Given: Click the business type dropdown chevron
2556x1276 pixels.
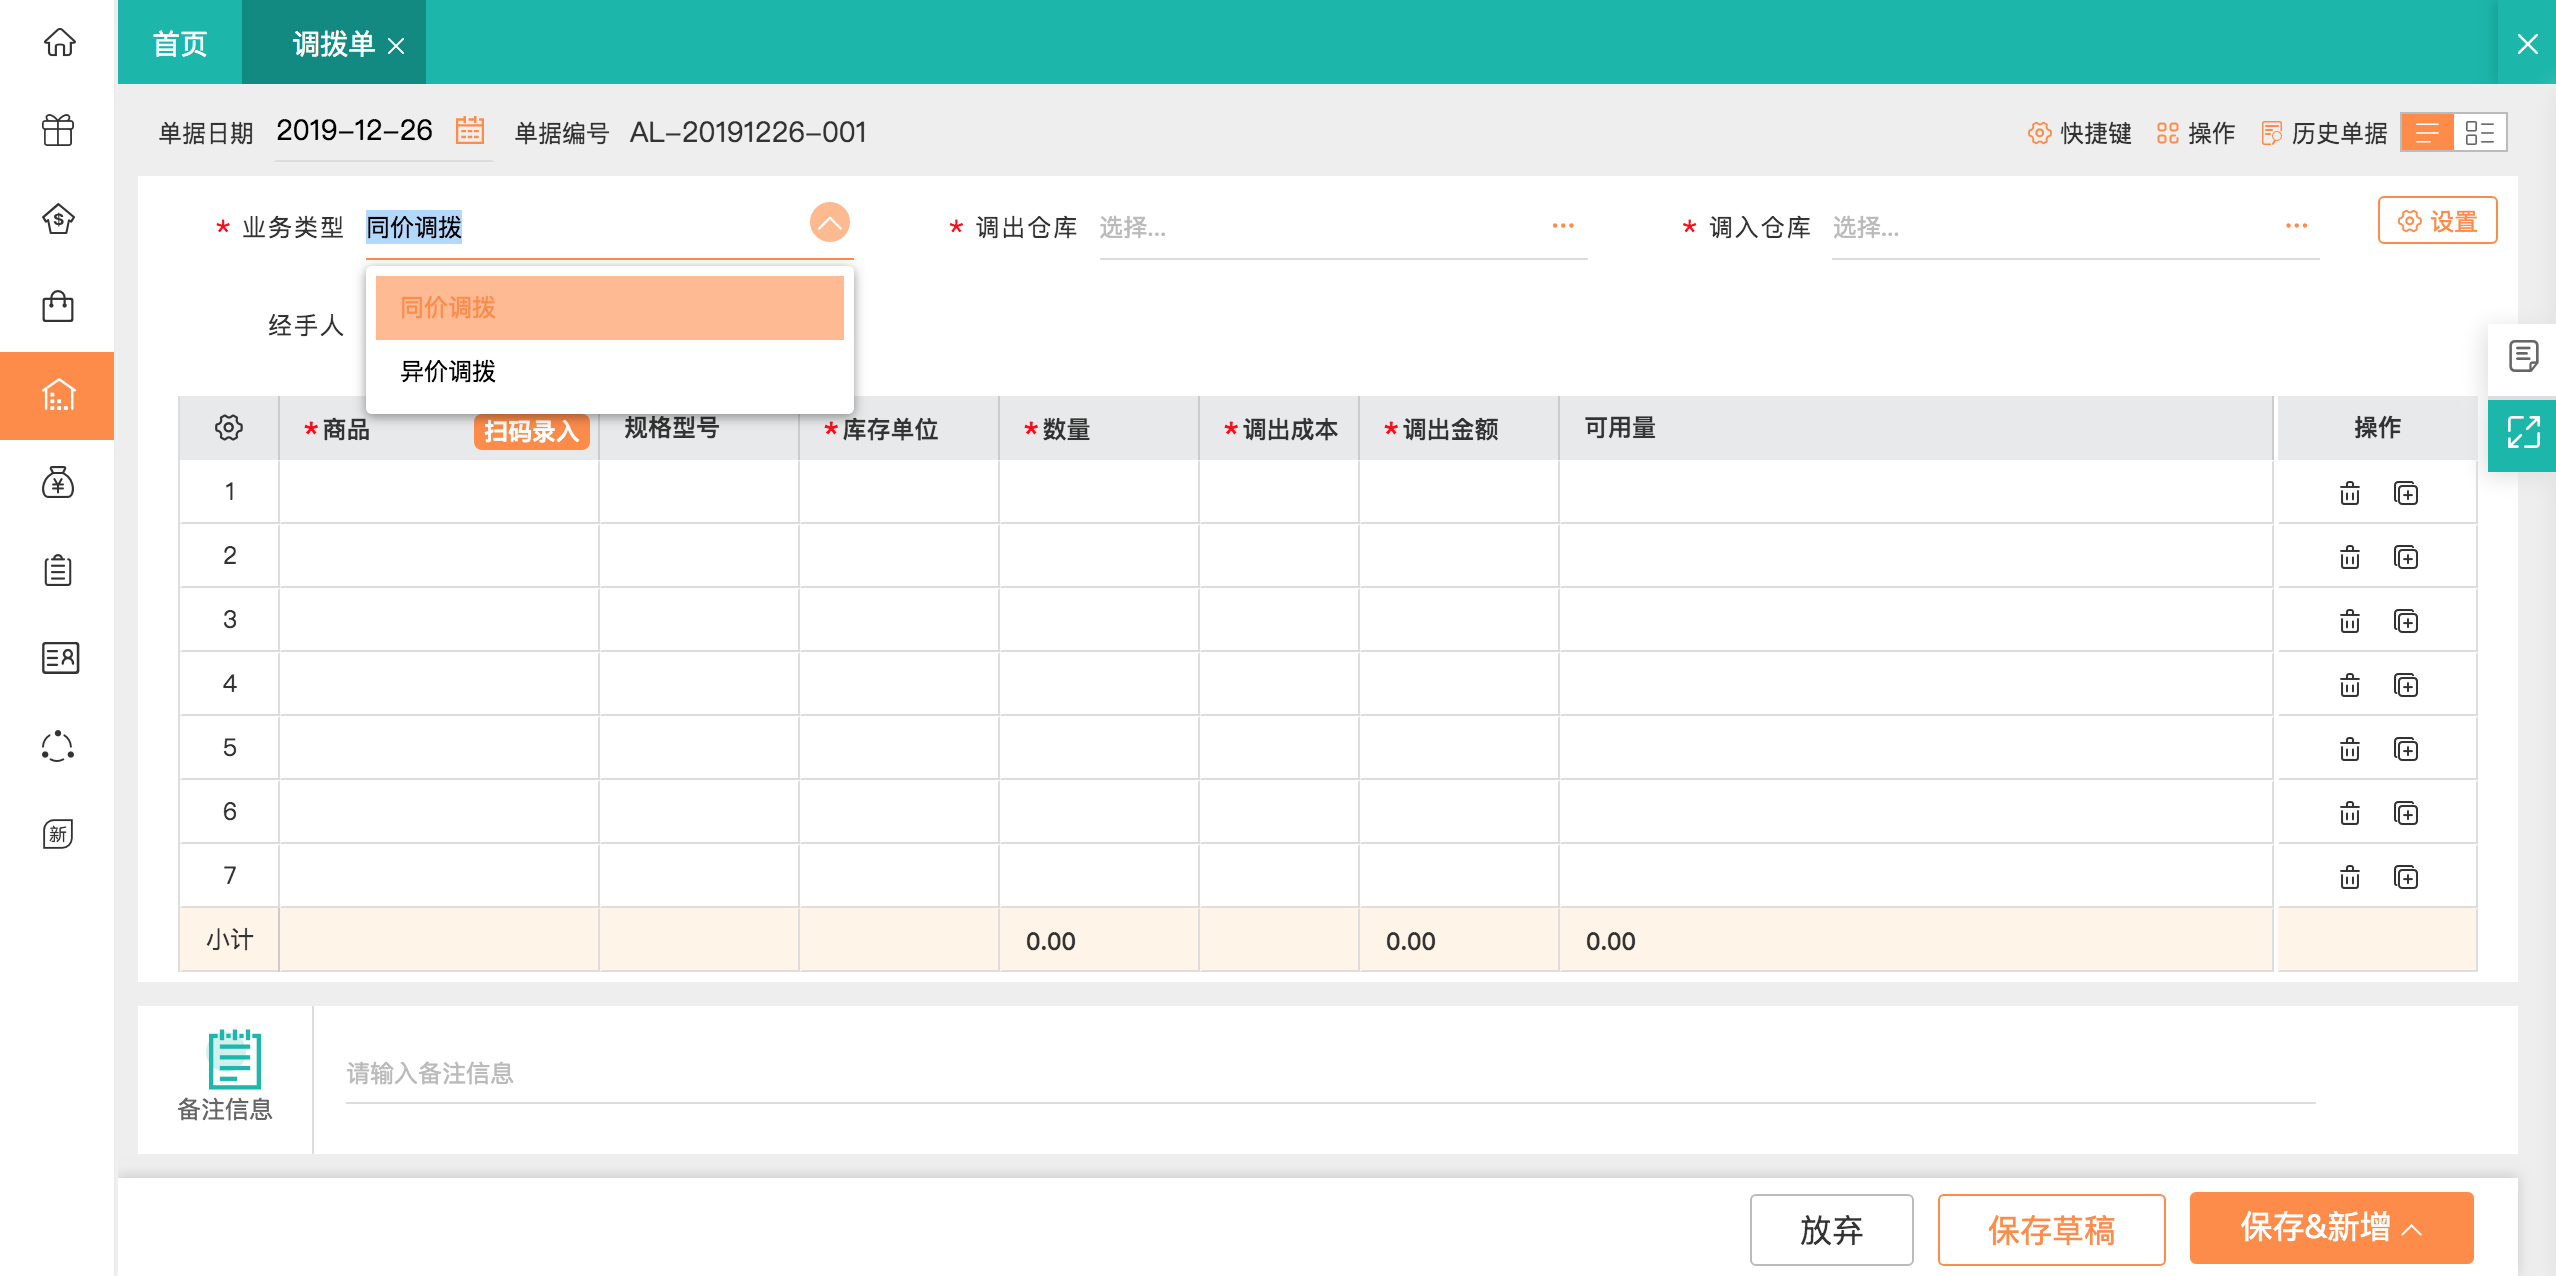Looking at the screenshot, I should [x=831, y=223].
